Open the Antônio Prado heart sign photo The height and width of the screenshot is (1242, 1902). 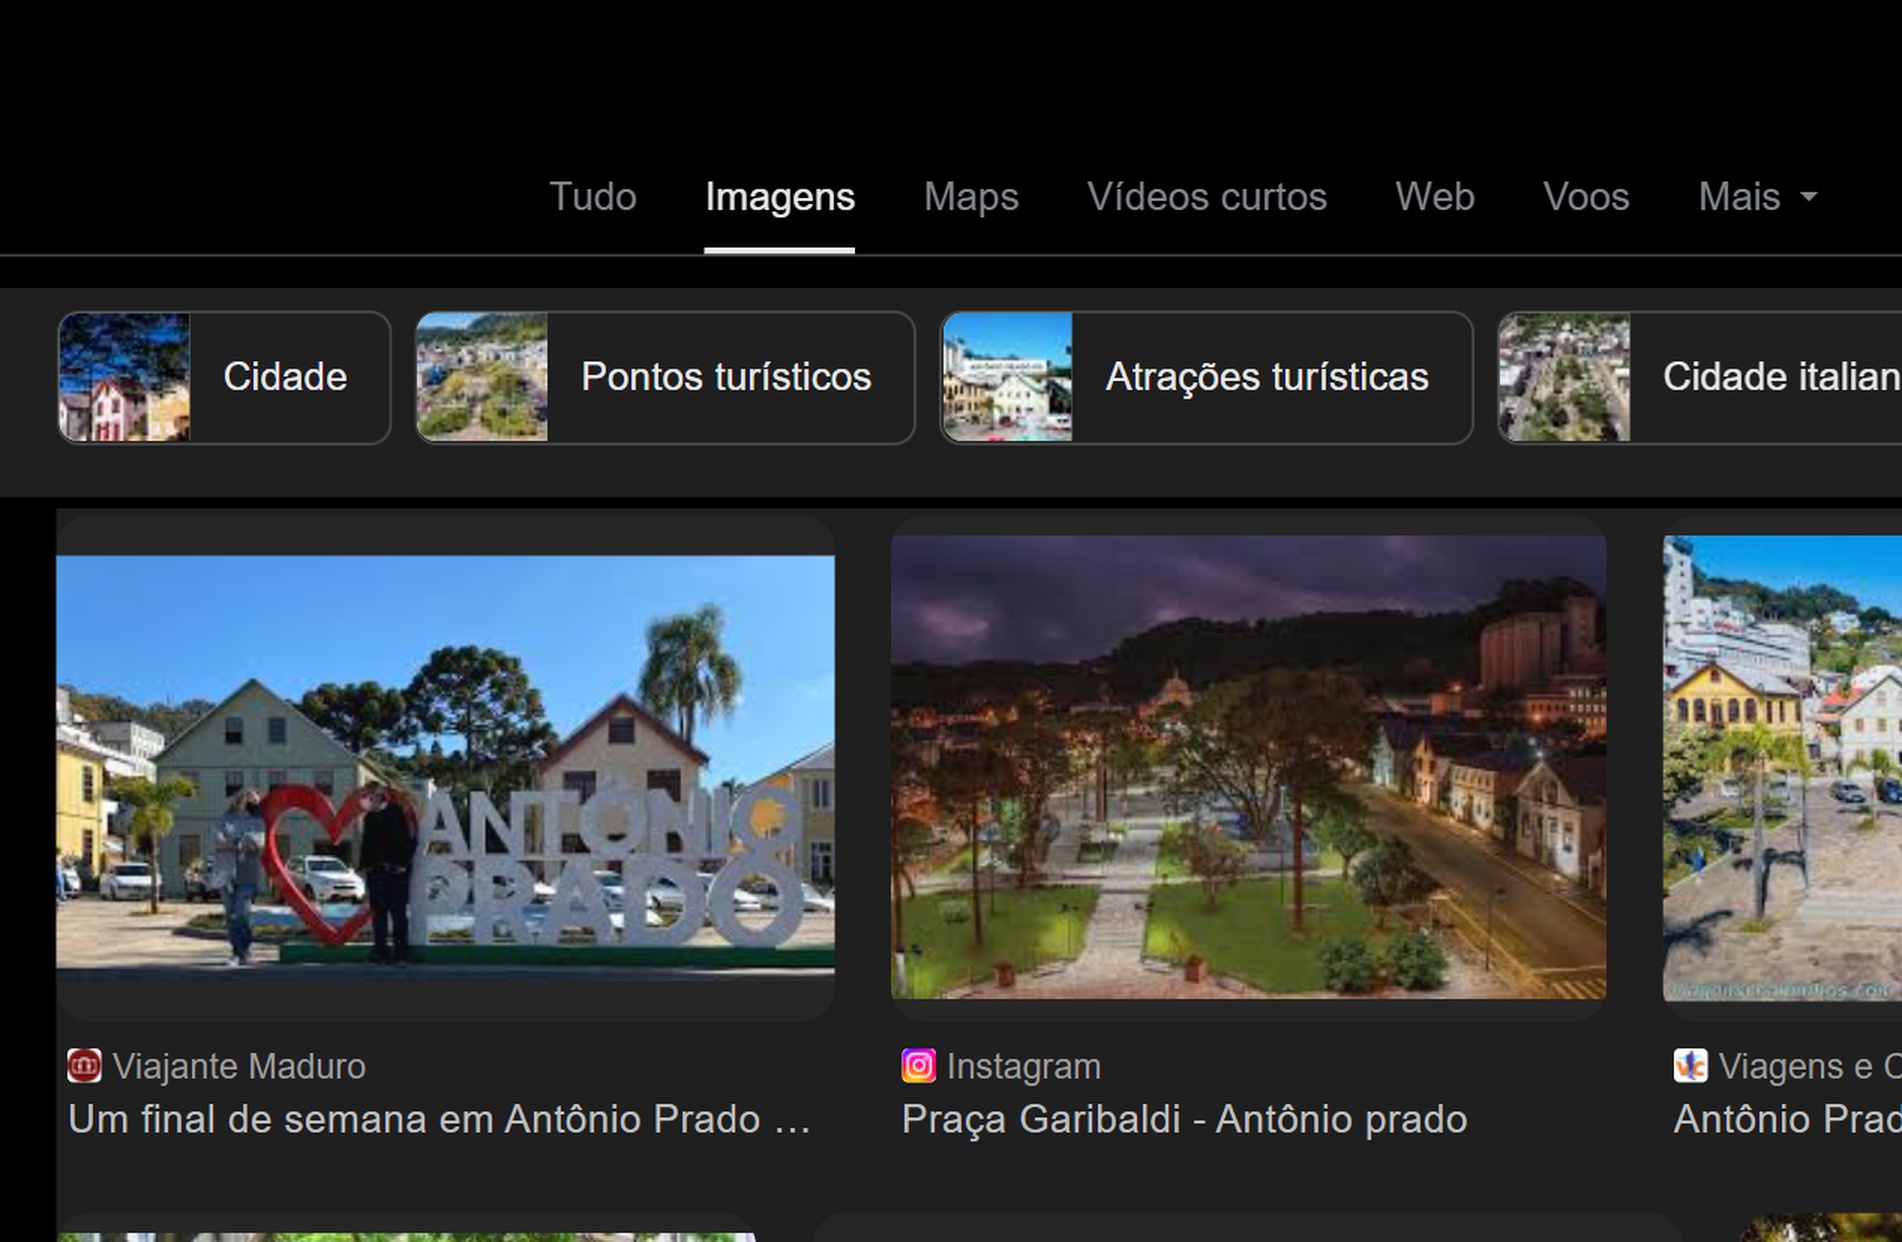coord(445,765)
